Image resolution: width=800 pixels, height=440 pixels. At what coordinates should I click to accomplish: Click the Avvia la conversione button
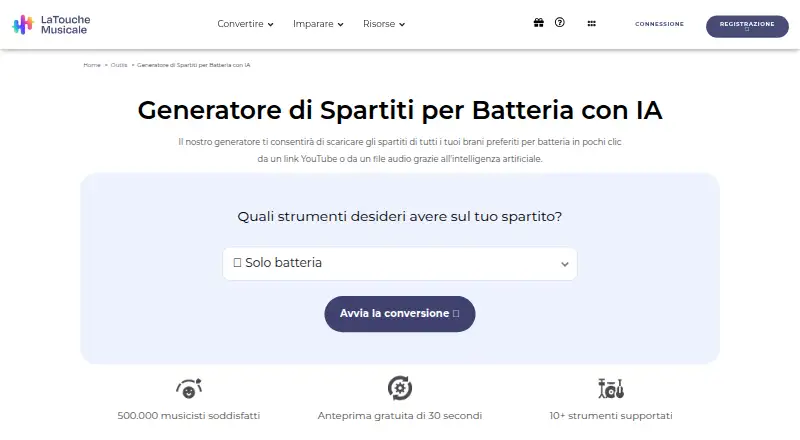pos(400,314)
